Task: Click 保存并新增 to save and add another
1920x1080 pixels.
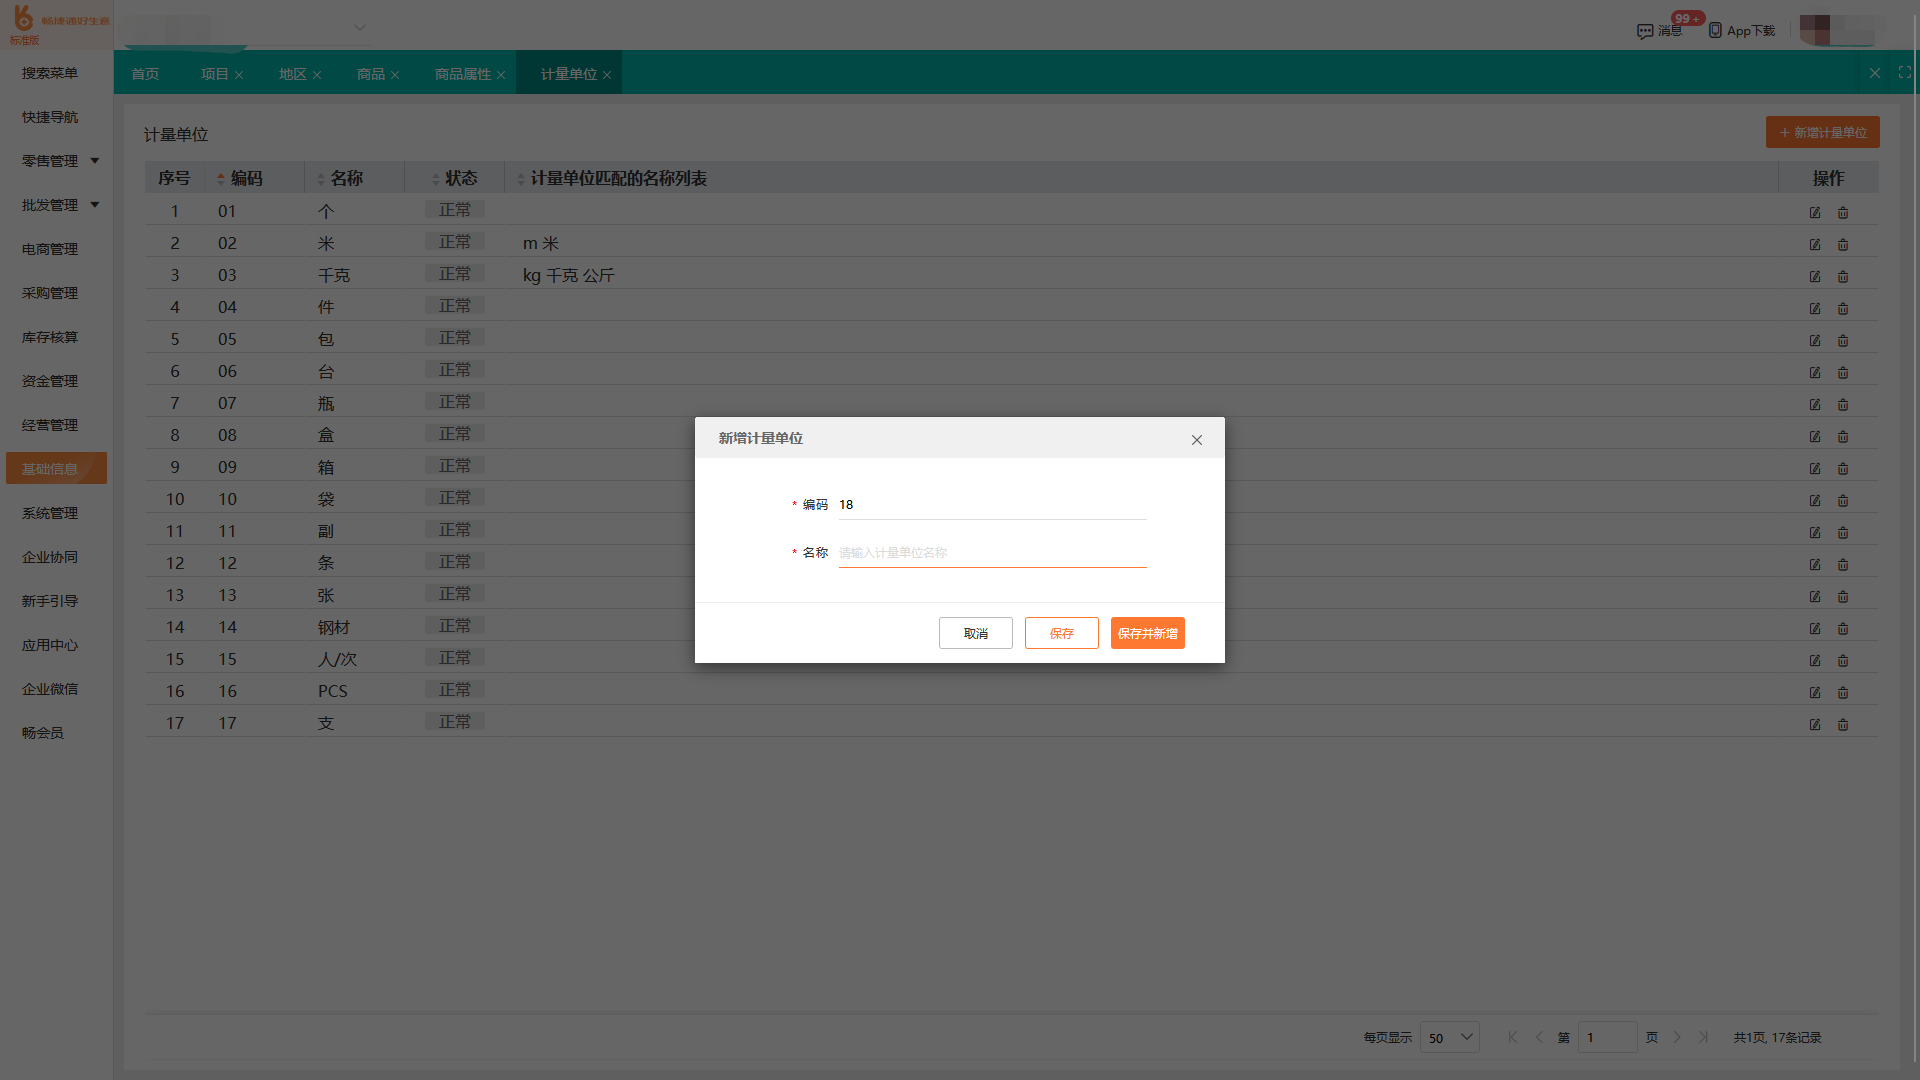Action: click(x=1146, y=633)
